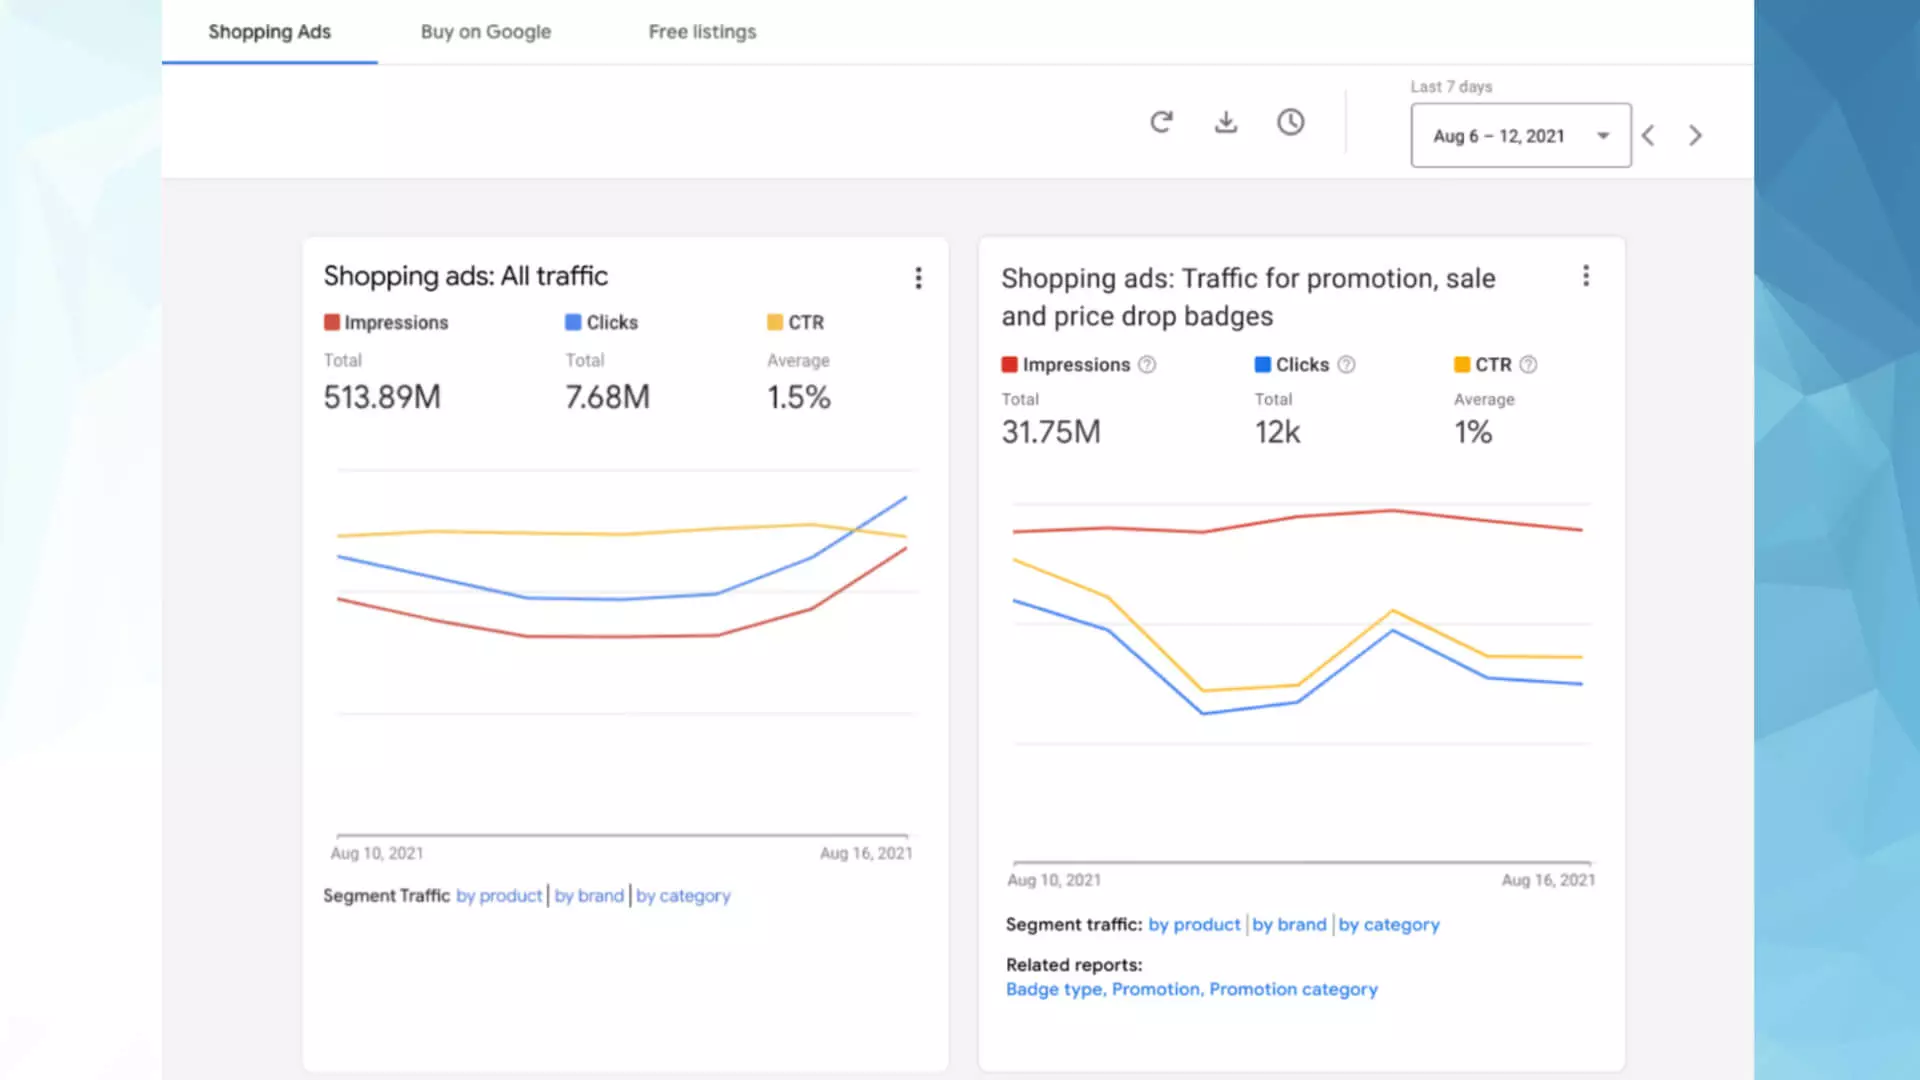
Task: Click the download icon
Action: coord(1225,121)
